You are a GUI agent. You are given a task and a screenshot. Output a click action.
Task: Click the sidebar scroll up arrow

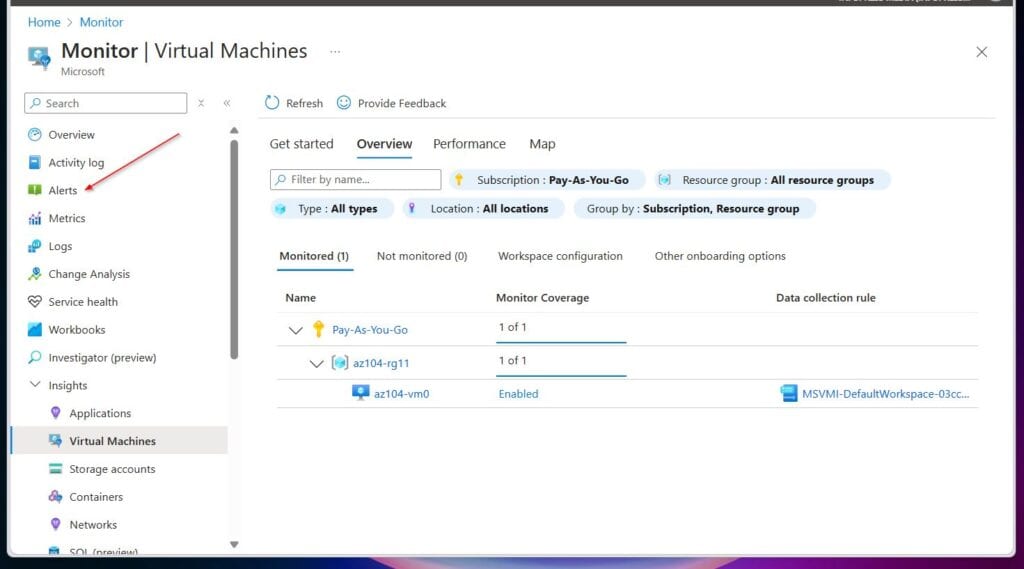234,131
